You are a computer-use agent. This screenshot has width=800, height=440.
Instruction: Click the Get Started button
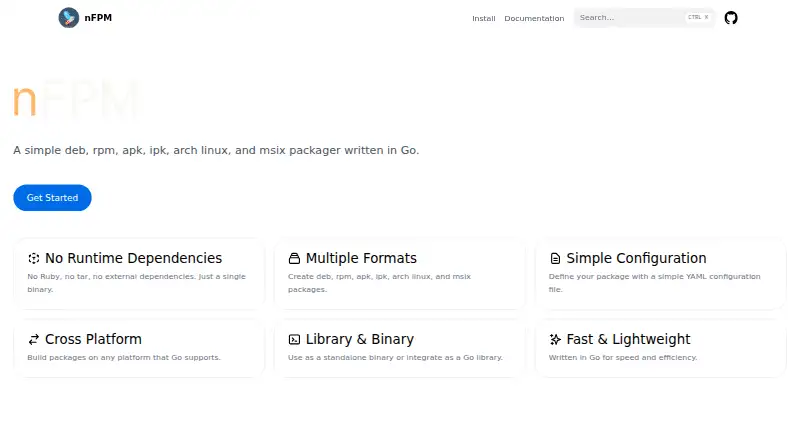pyautogui.click(x=52, y=198)
